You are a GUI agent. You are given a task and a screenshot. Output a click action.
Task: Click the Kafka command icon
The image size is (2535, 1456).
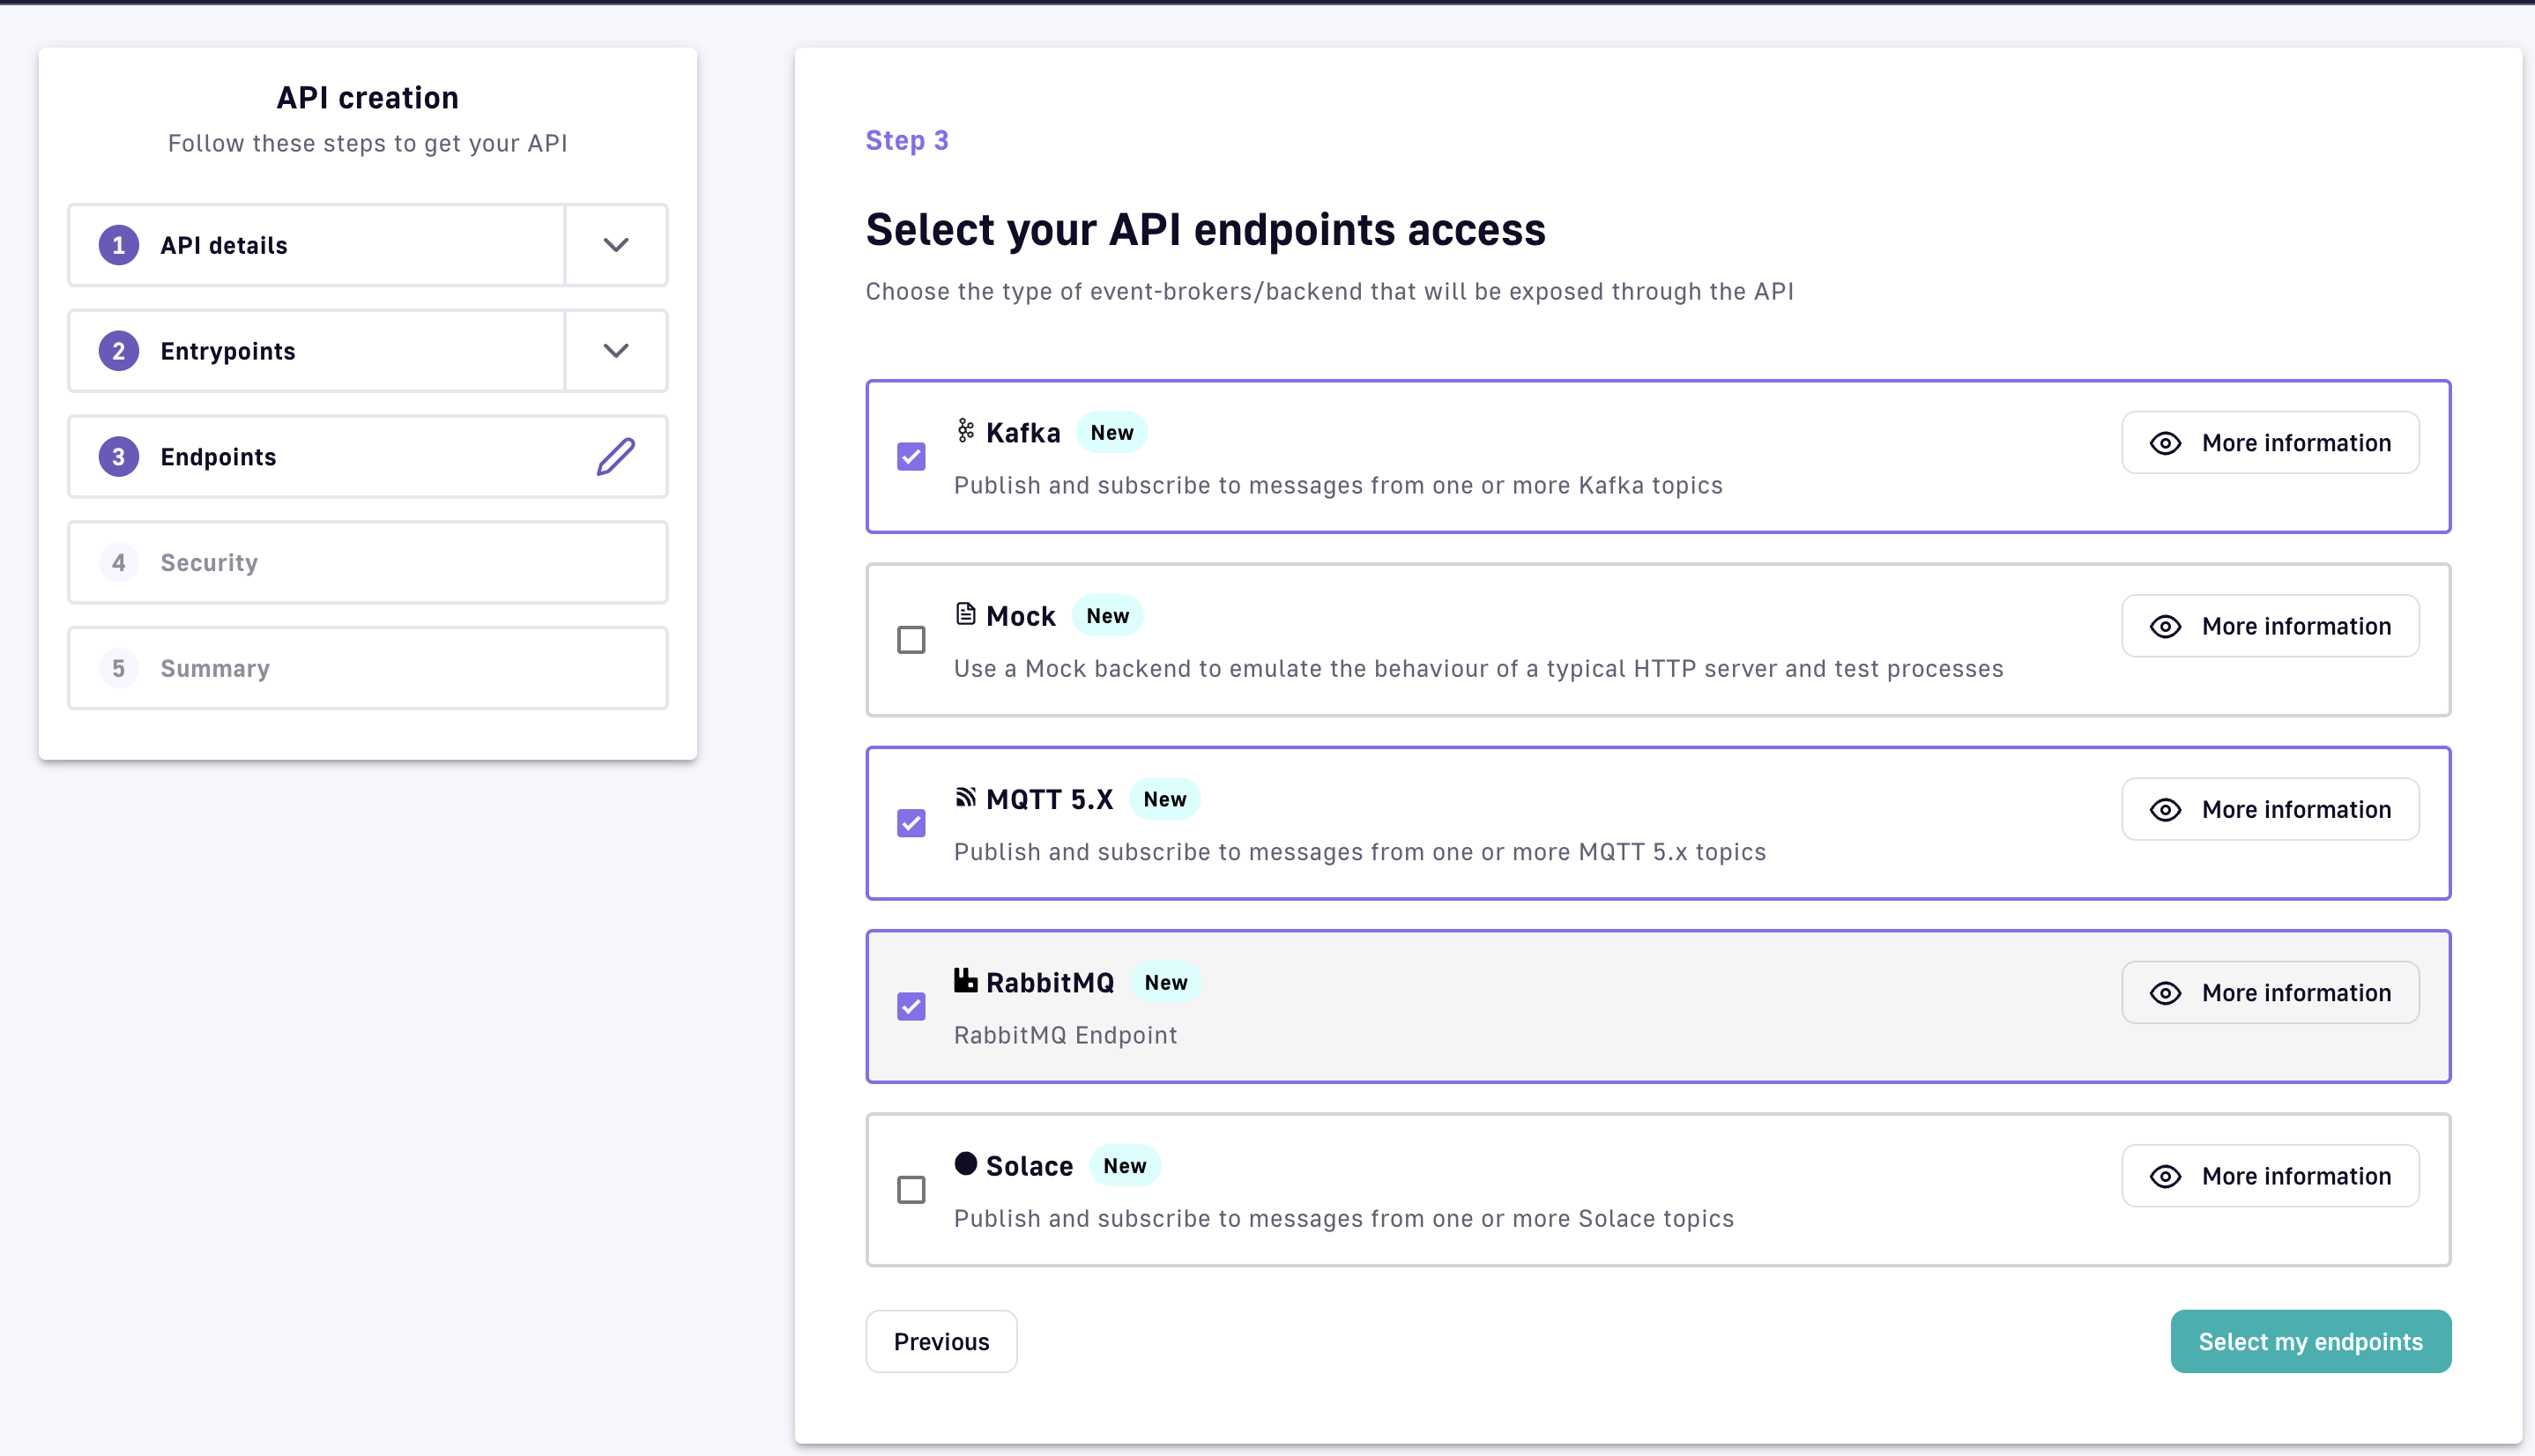coord(965,430)
